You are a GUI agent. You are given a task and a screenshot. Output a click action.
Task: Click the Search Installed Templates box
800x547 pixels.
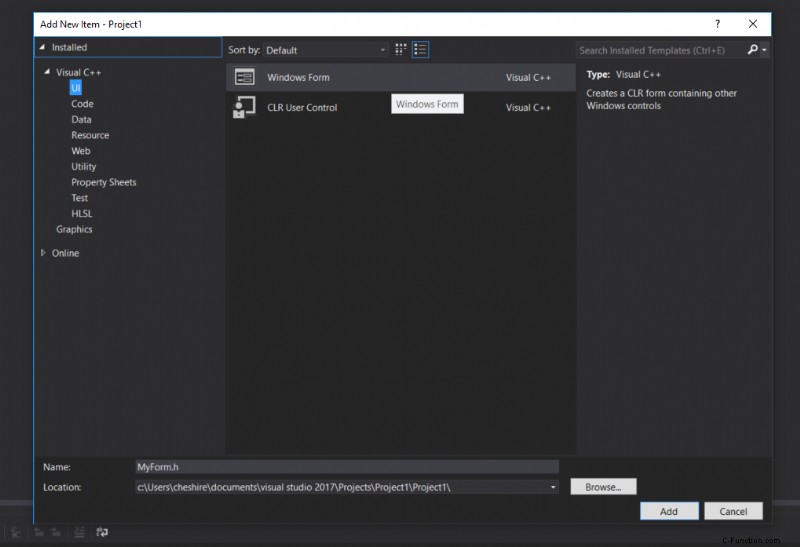[660, 50]
